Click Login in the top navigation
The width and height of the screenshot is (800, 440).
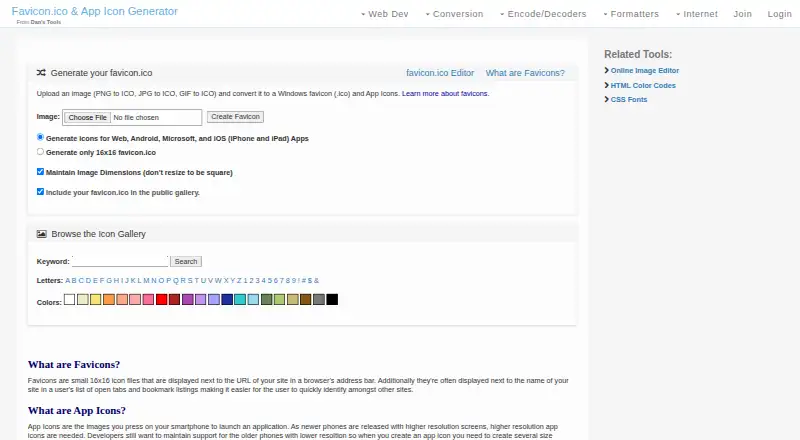pos(780,14)
